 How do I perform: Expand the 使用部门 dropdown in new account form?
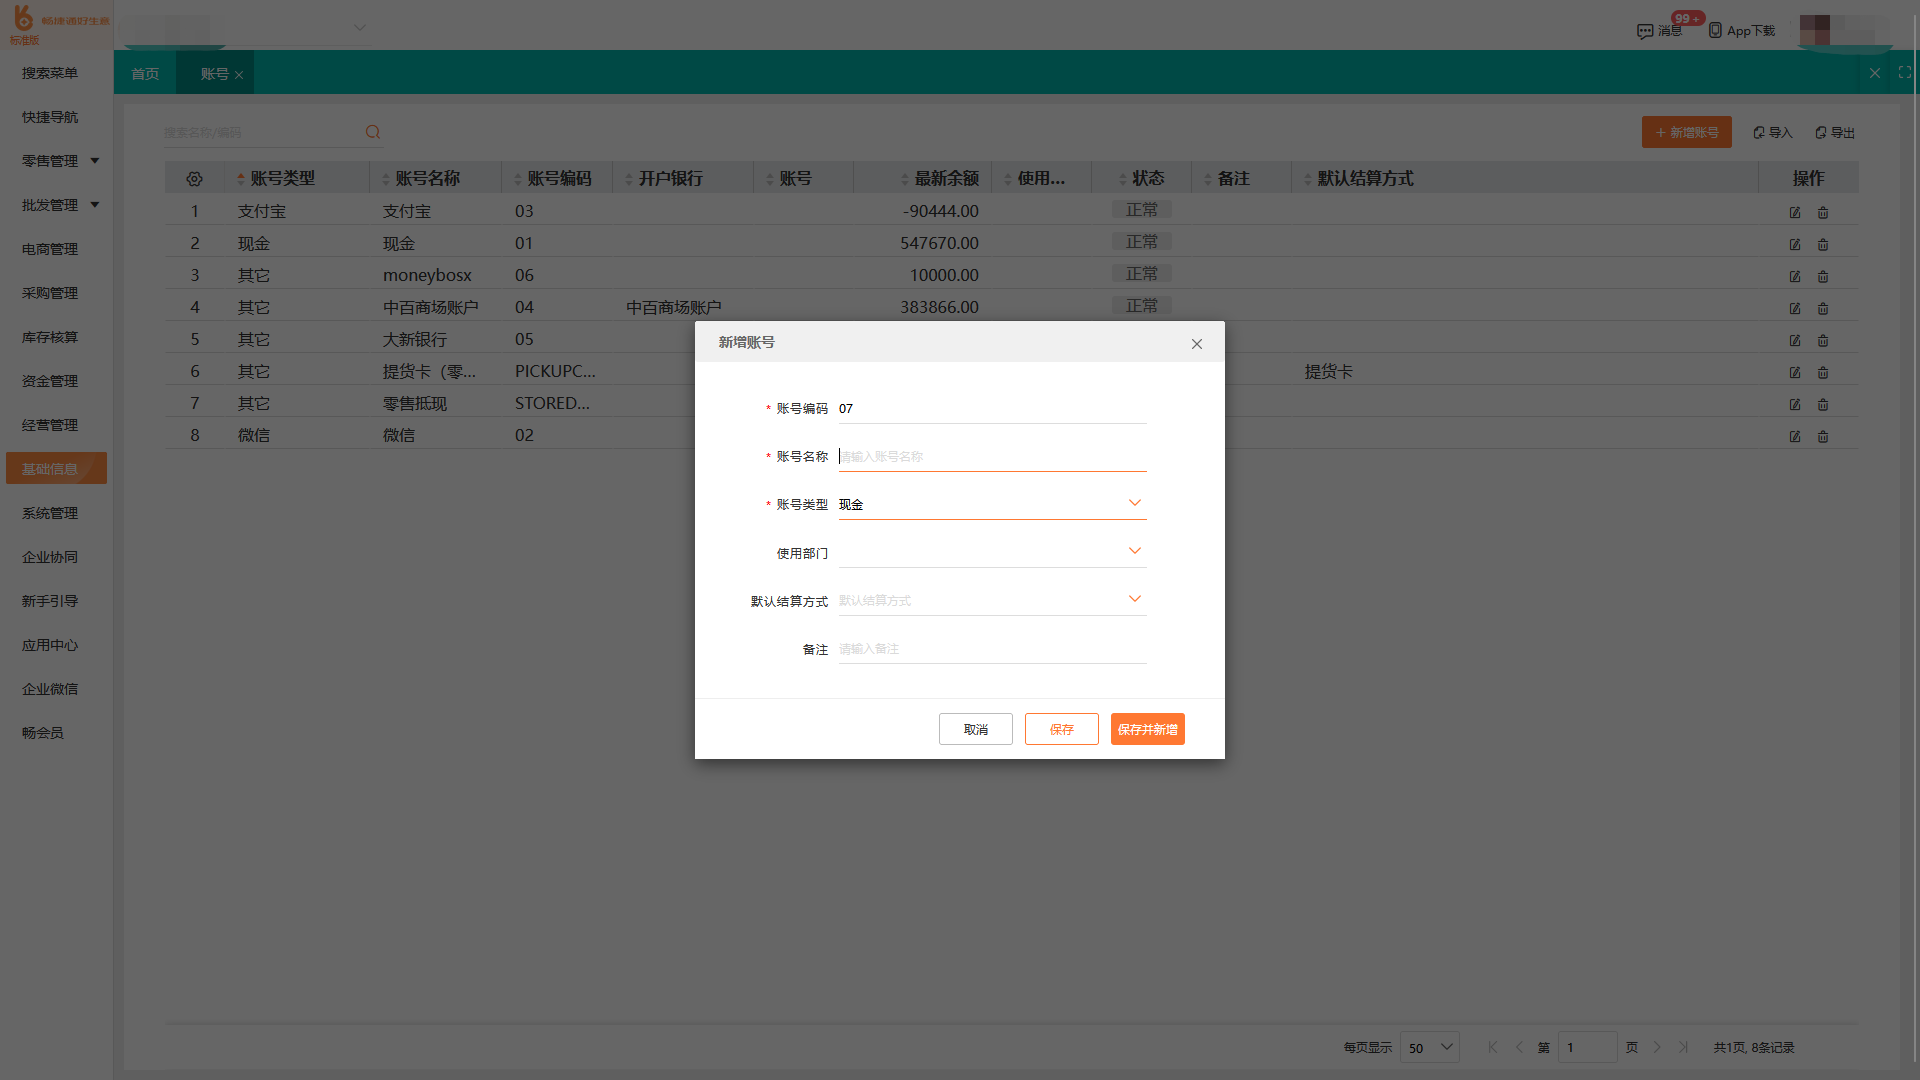coord(1134,551)
